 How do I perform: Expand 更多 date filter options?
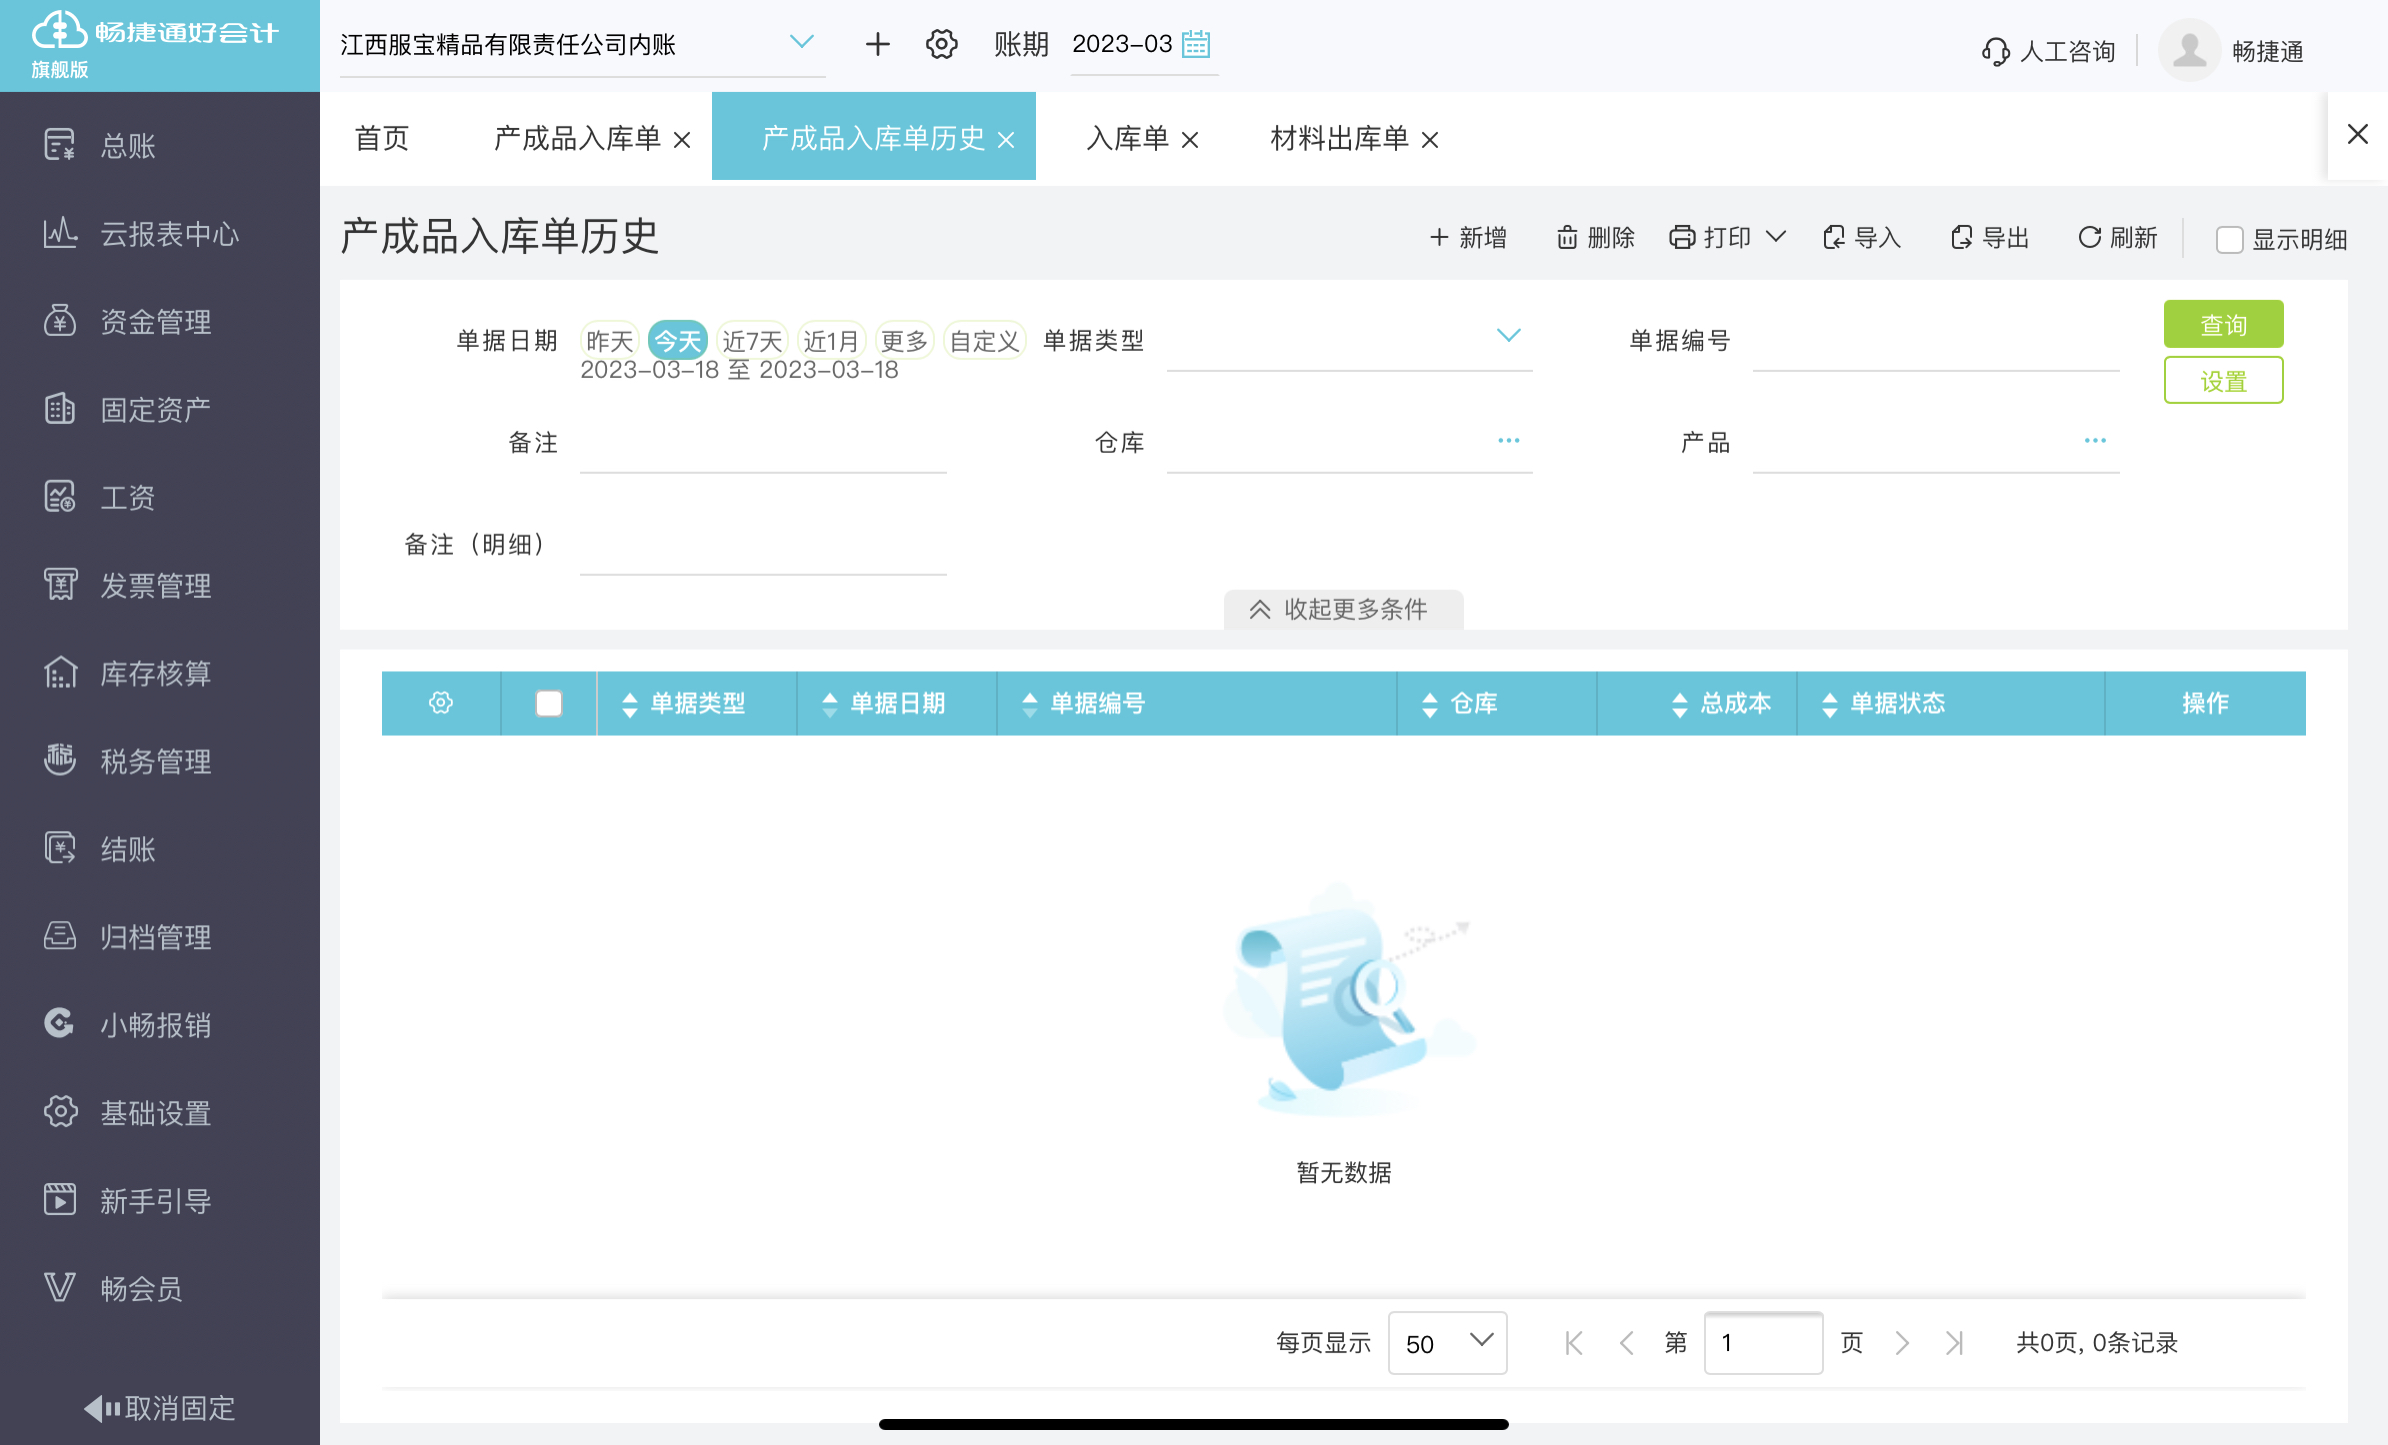(x=906, y=339)
